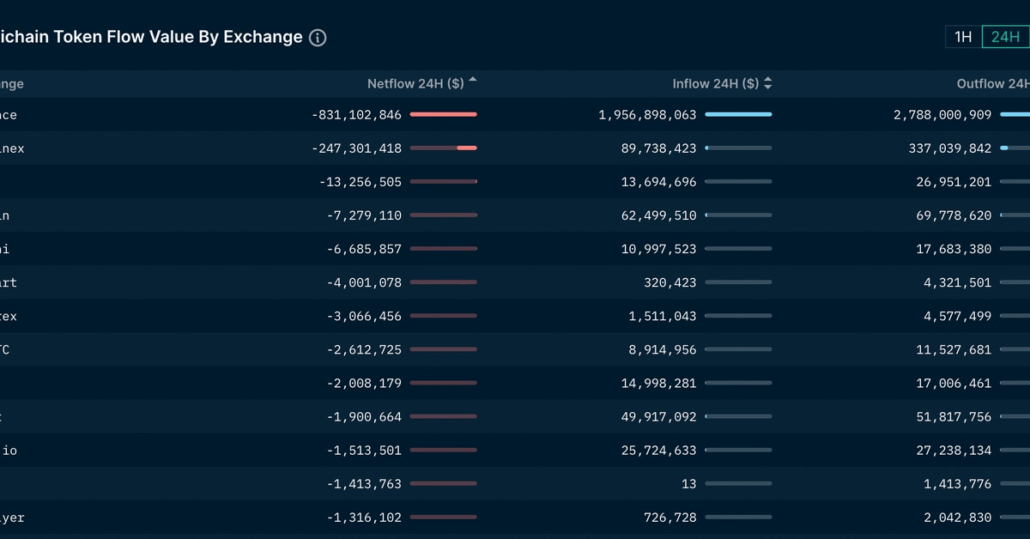This screenshot has width=1030, height=539.
Task: Click the inflow cell showing 13
Action: click(x=688, y=484)
